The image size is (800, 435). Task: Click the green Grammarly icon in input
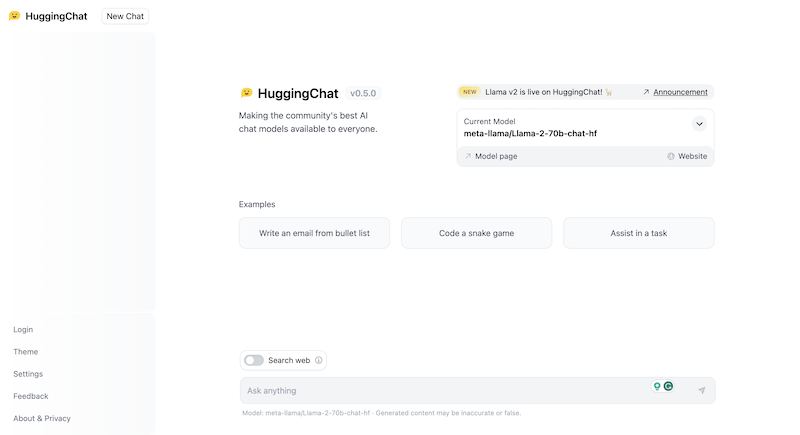coord(668,386)
